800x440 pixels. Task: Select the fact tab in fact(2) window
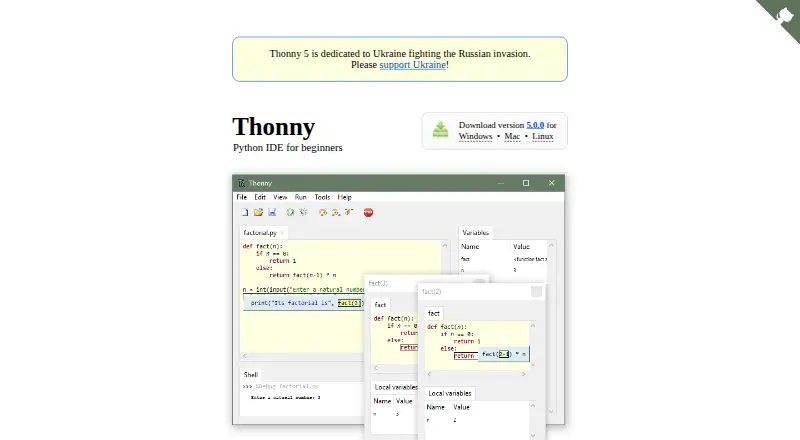[434, 313]
